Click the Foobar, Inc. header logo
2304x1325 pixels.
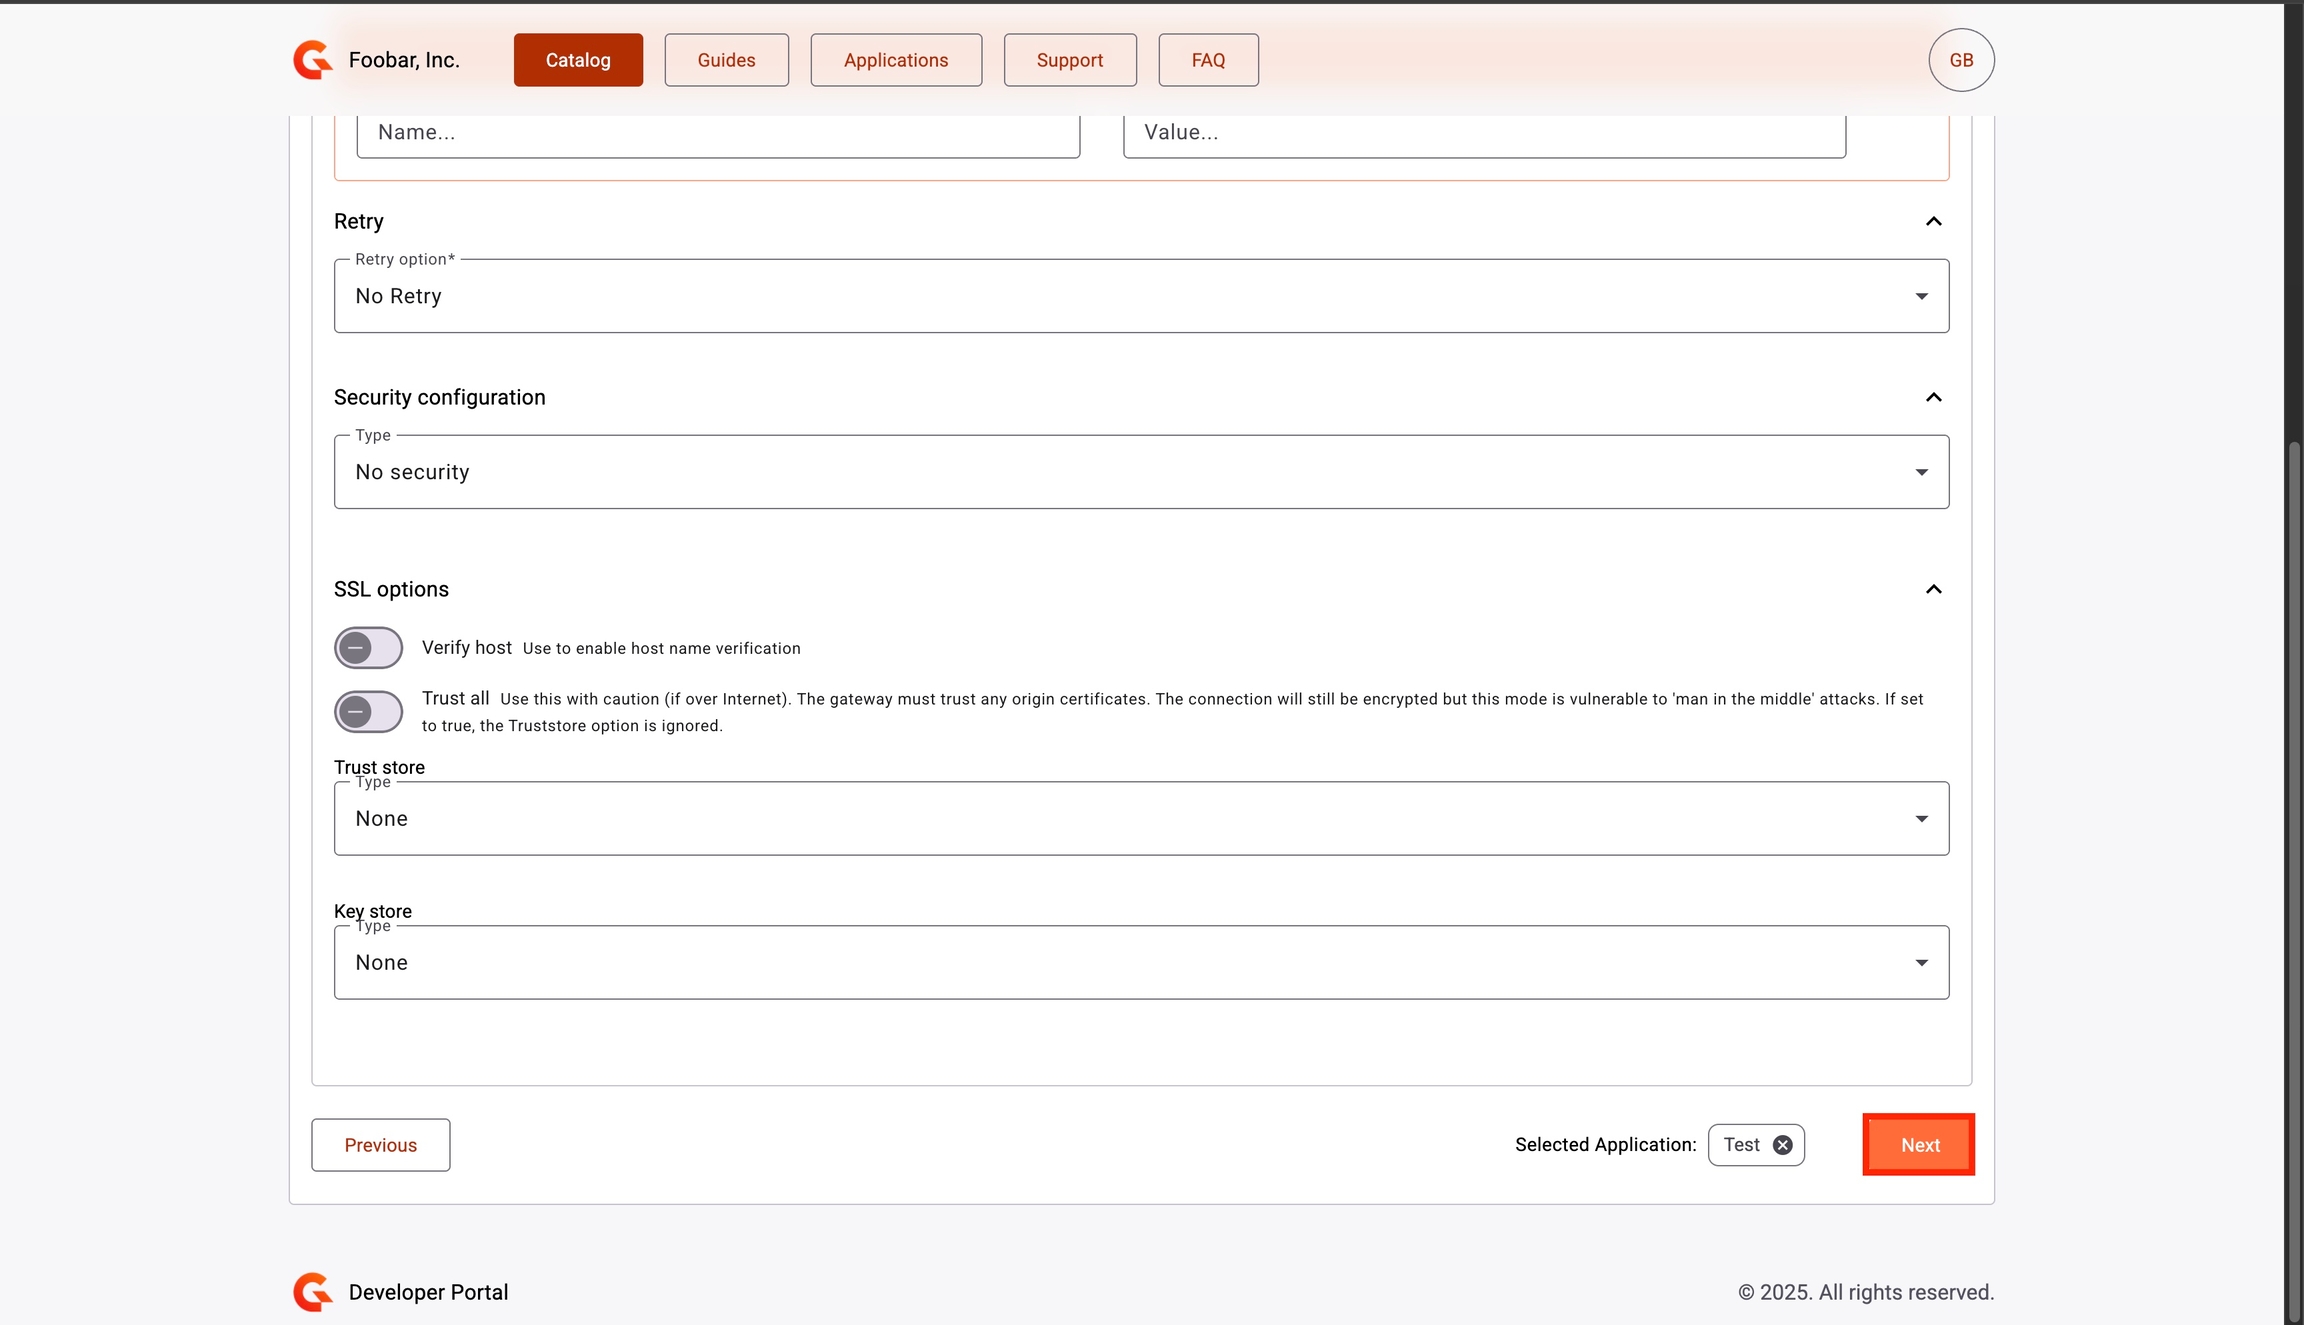point(313,60)
